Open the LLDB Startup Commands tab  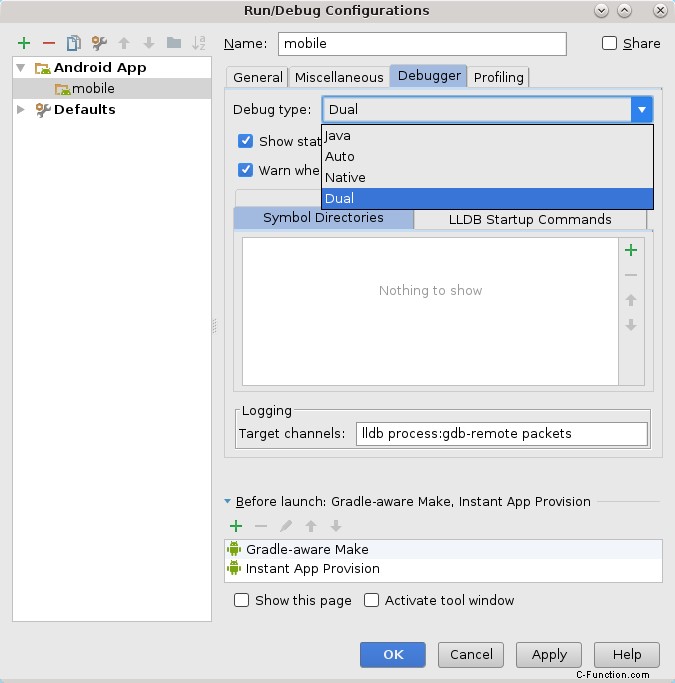tap(530, 219)
